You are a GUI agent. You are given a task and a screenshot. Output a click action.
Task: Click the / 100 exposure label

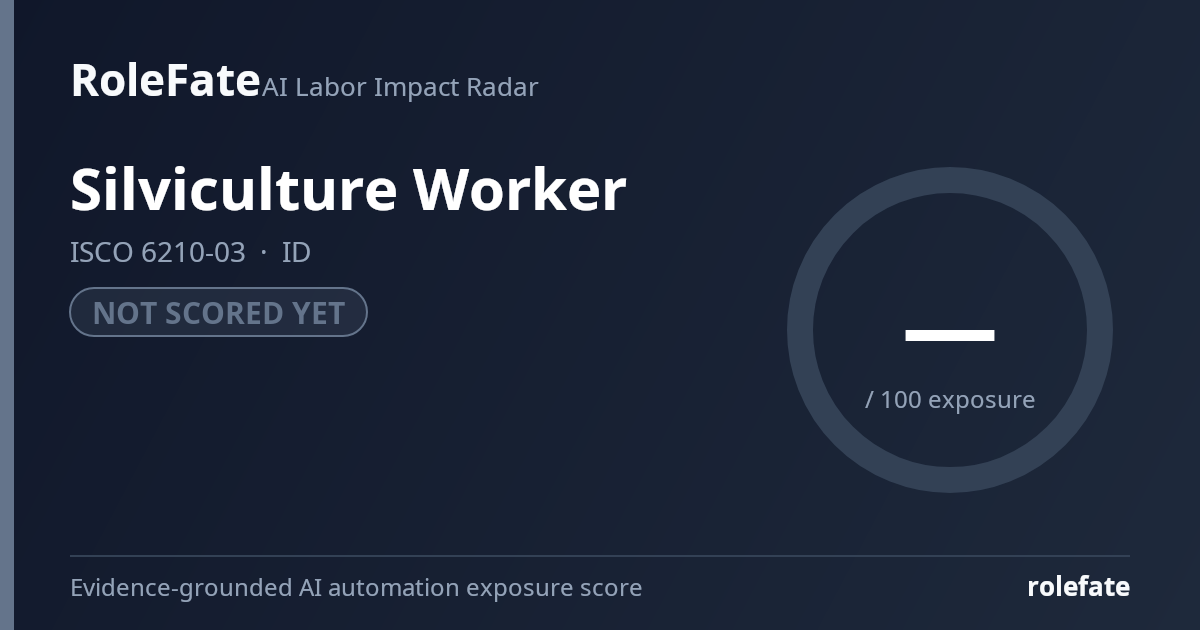[949, 400]
